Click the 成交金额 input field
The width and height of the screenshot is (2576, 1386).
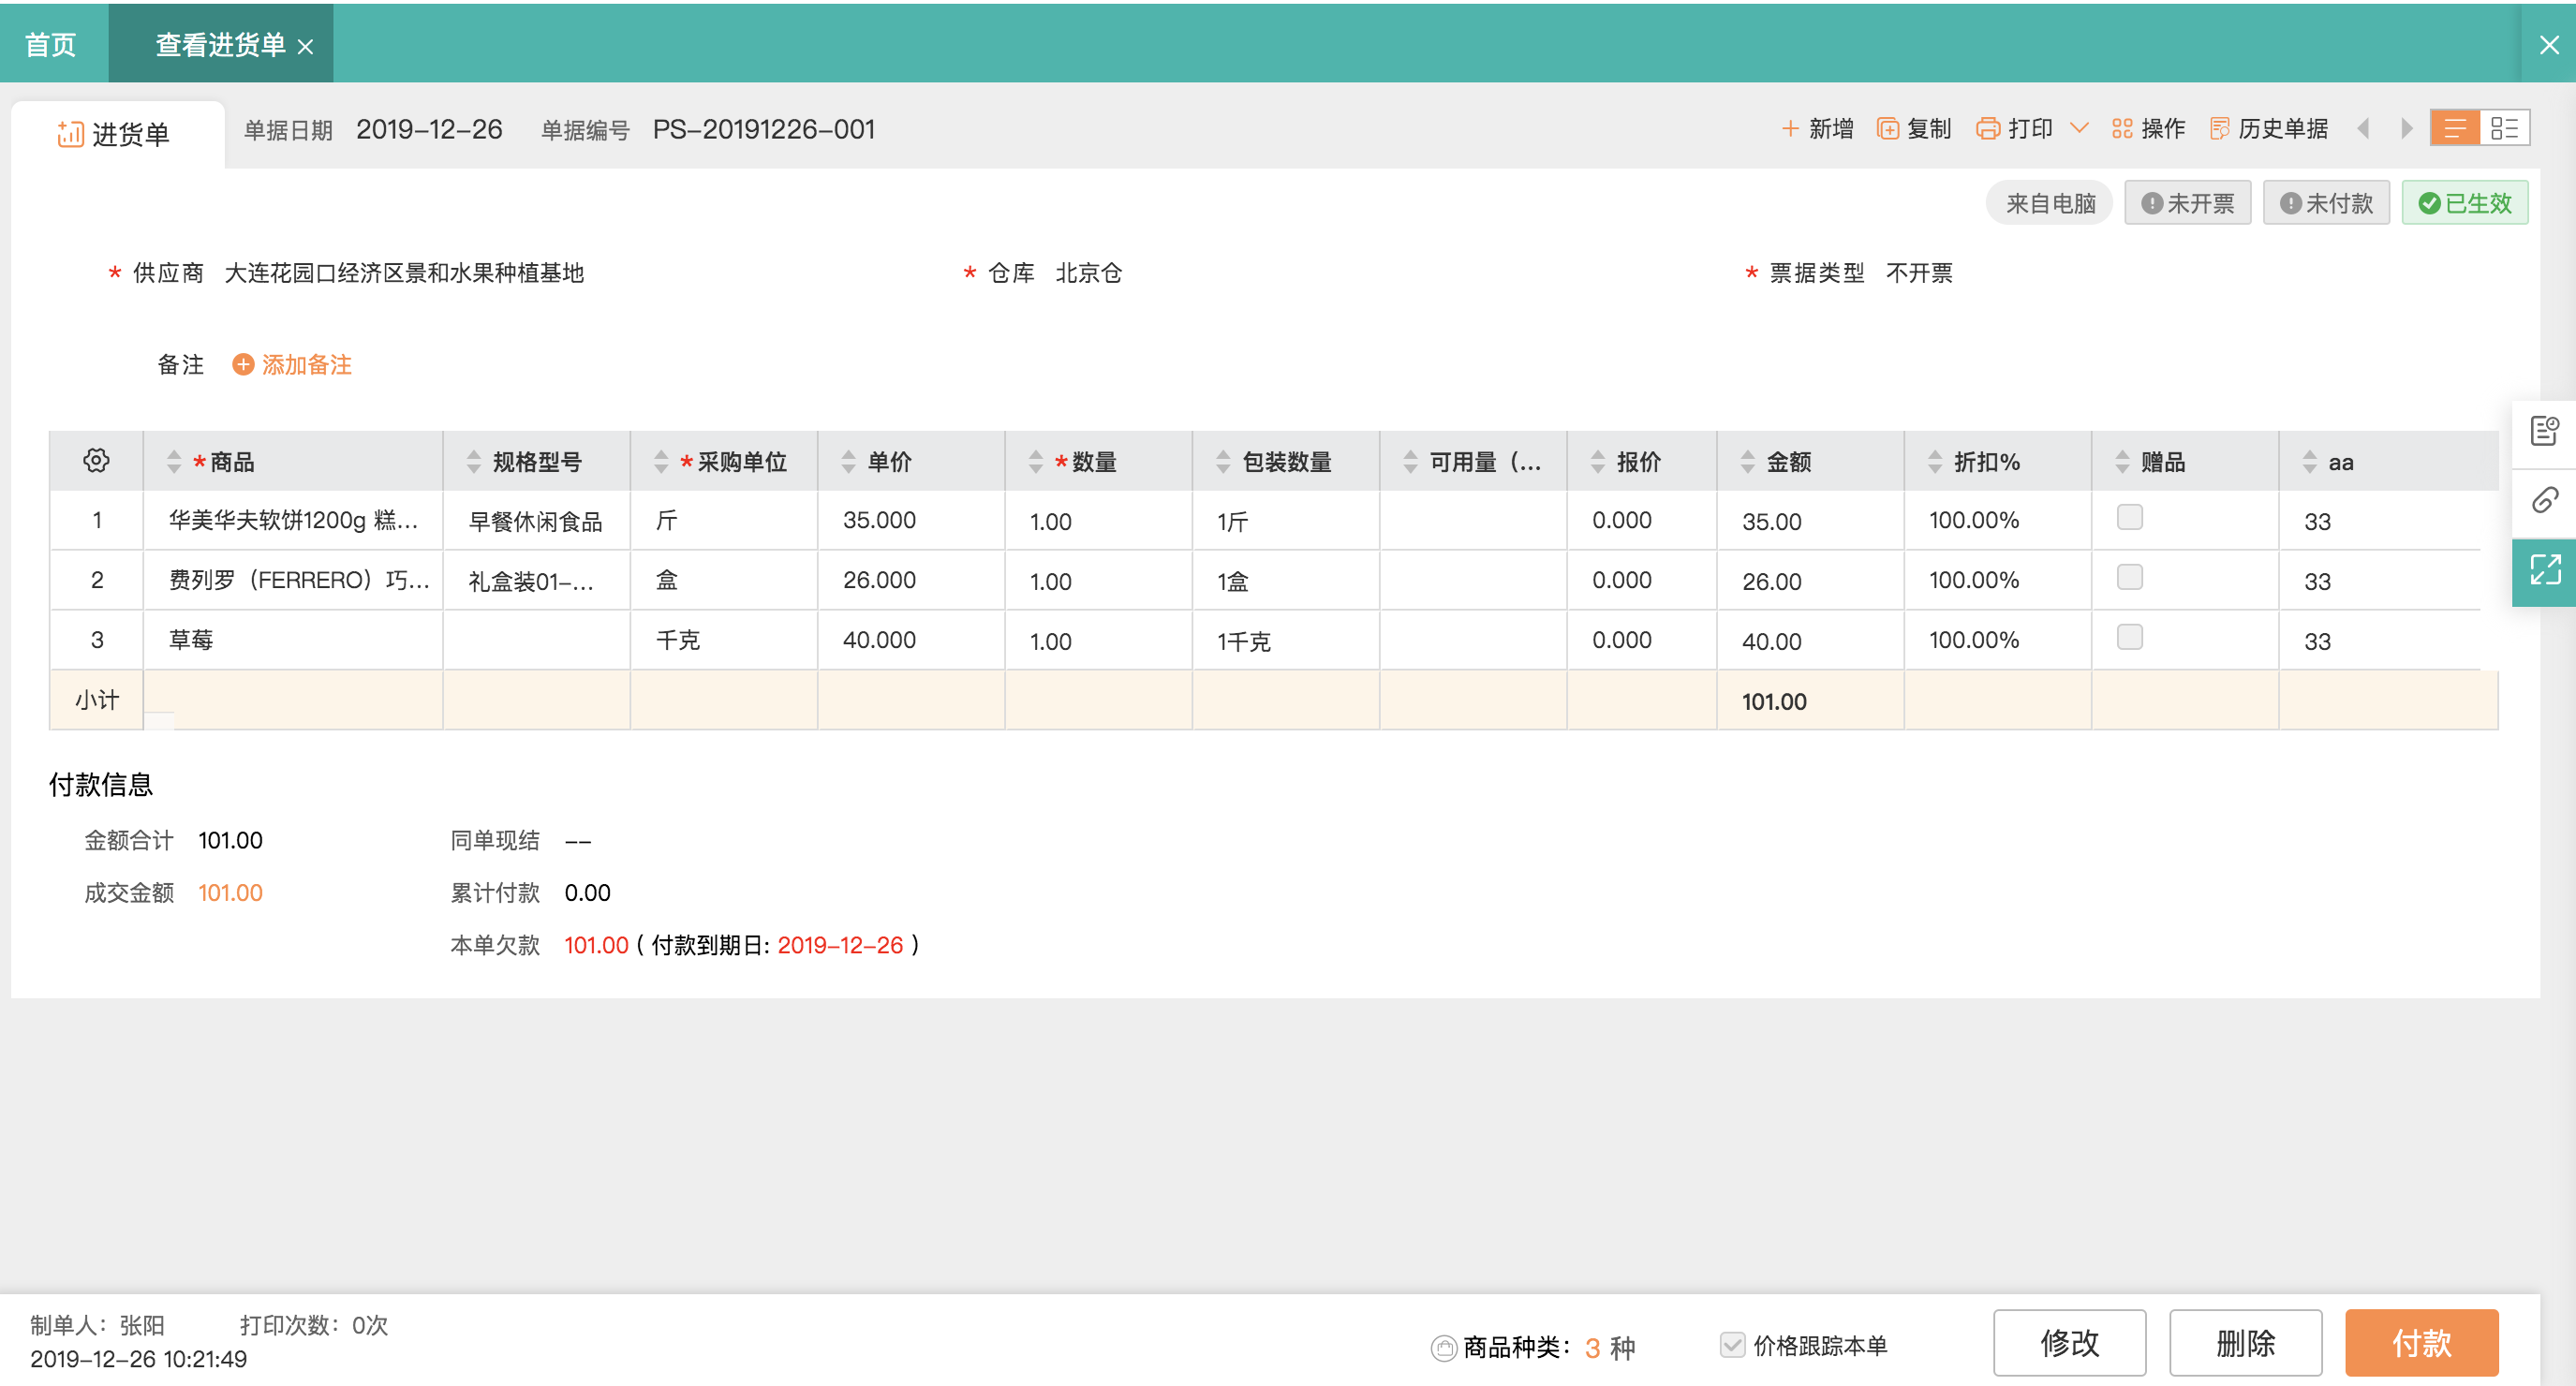234,892
